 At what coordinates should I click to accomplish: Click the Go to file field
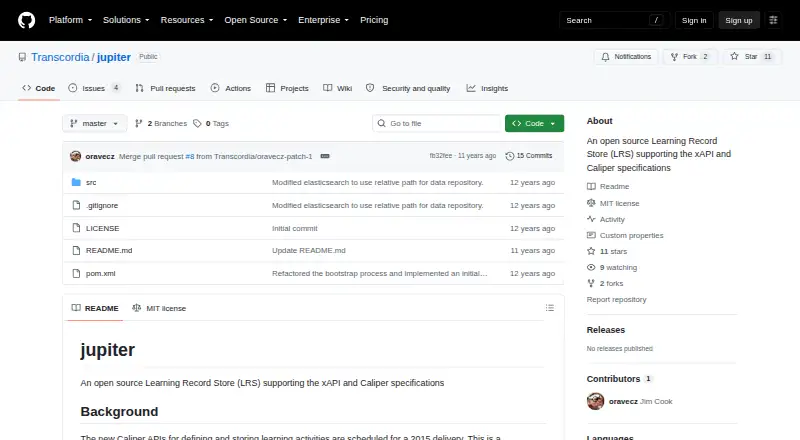tap(437, 124)
